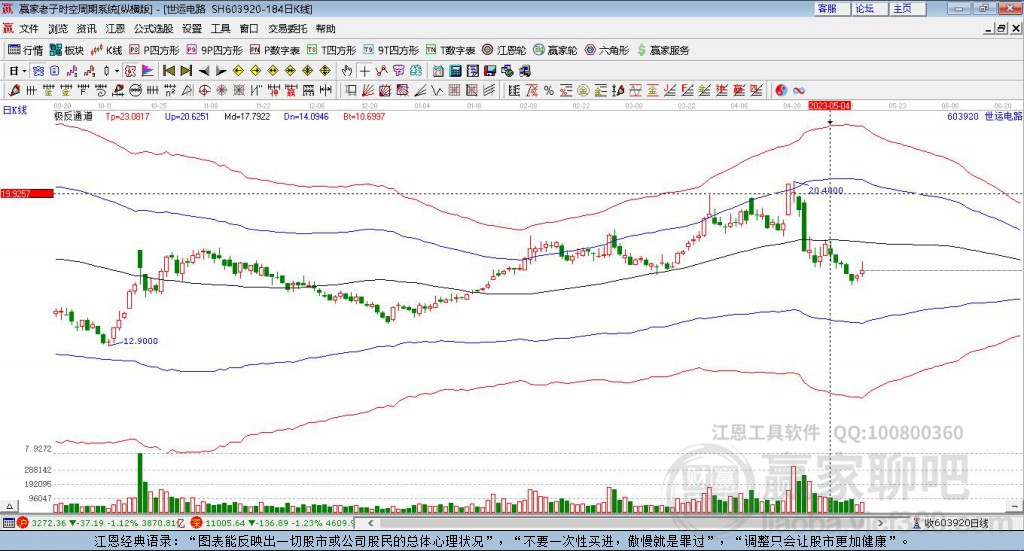Click the 板块 sector toolbar button

[68, 50]
